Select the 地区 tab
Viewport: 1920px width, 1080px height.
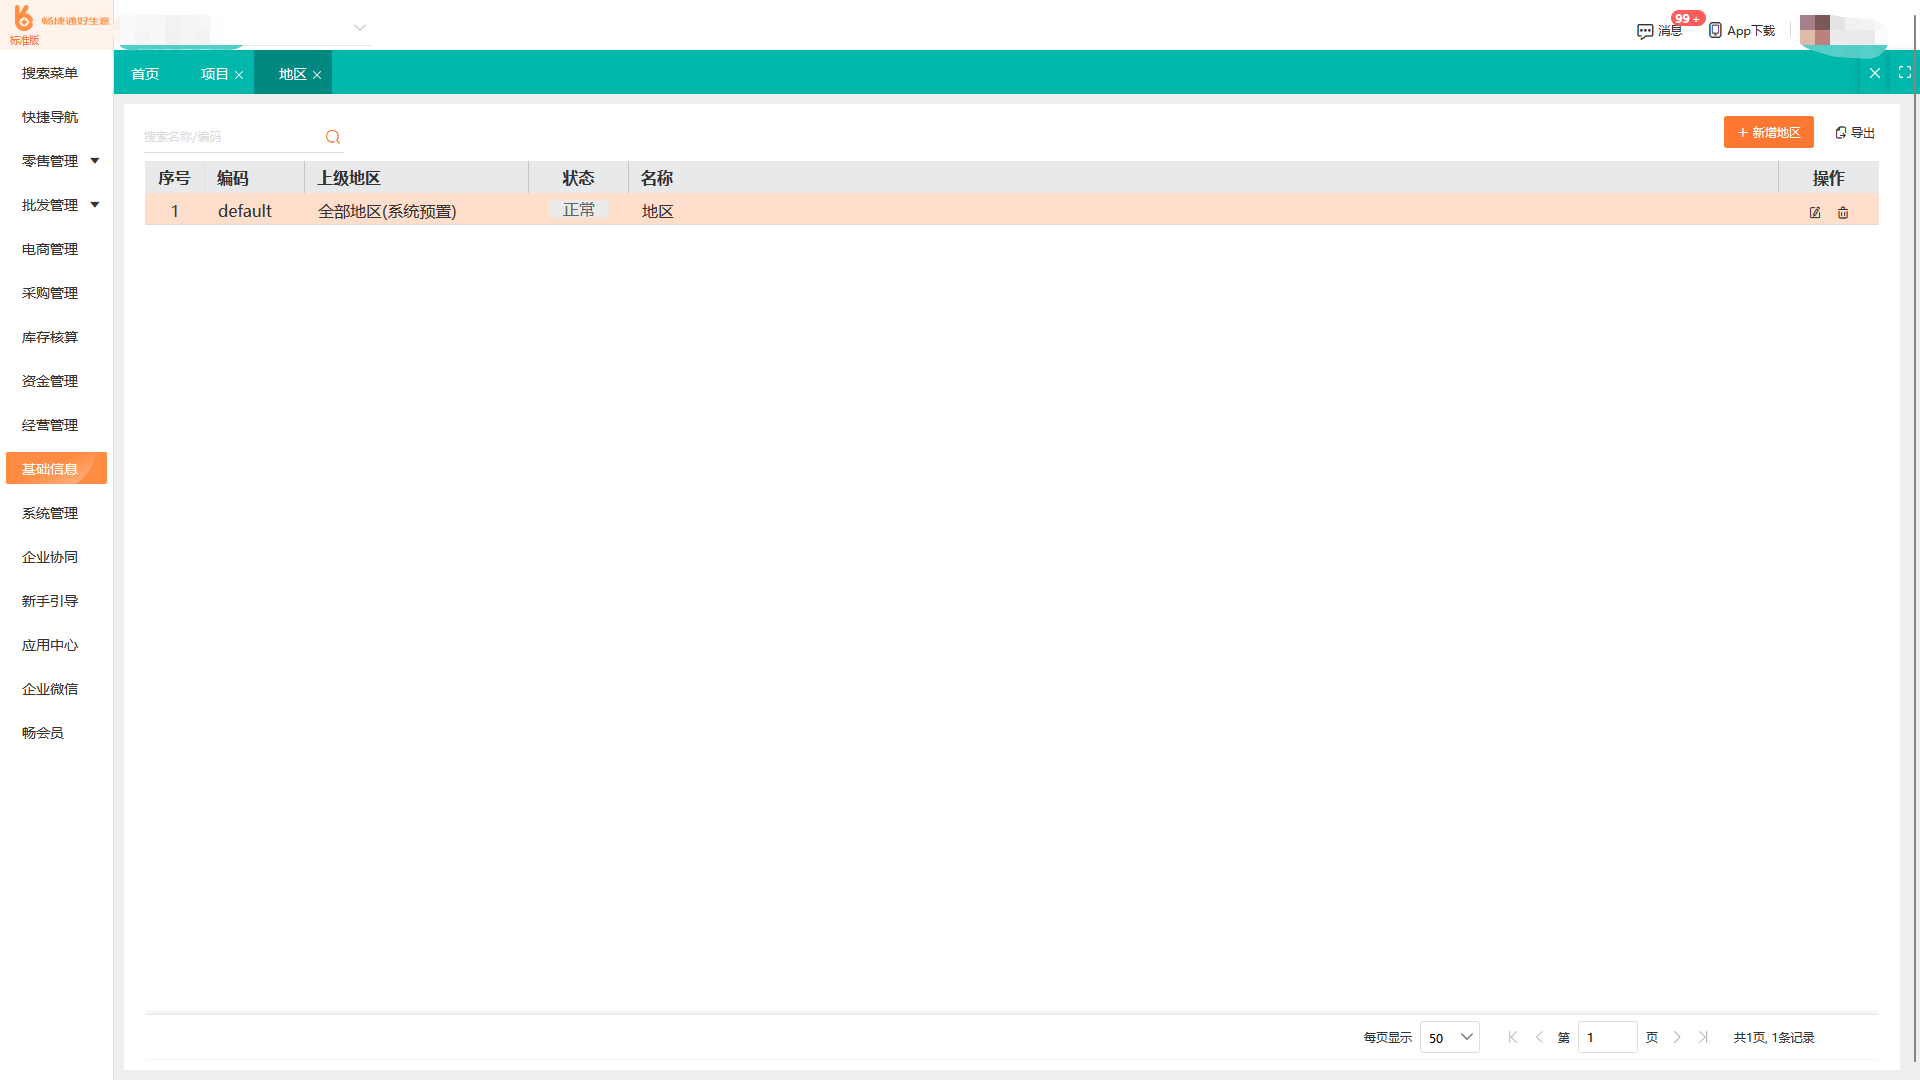tap(291, 73)
